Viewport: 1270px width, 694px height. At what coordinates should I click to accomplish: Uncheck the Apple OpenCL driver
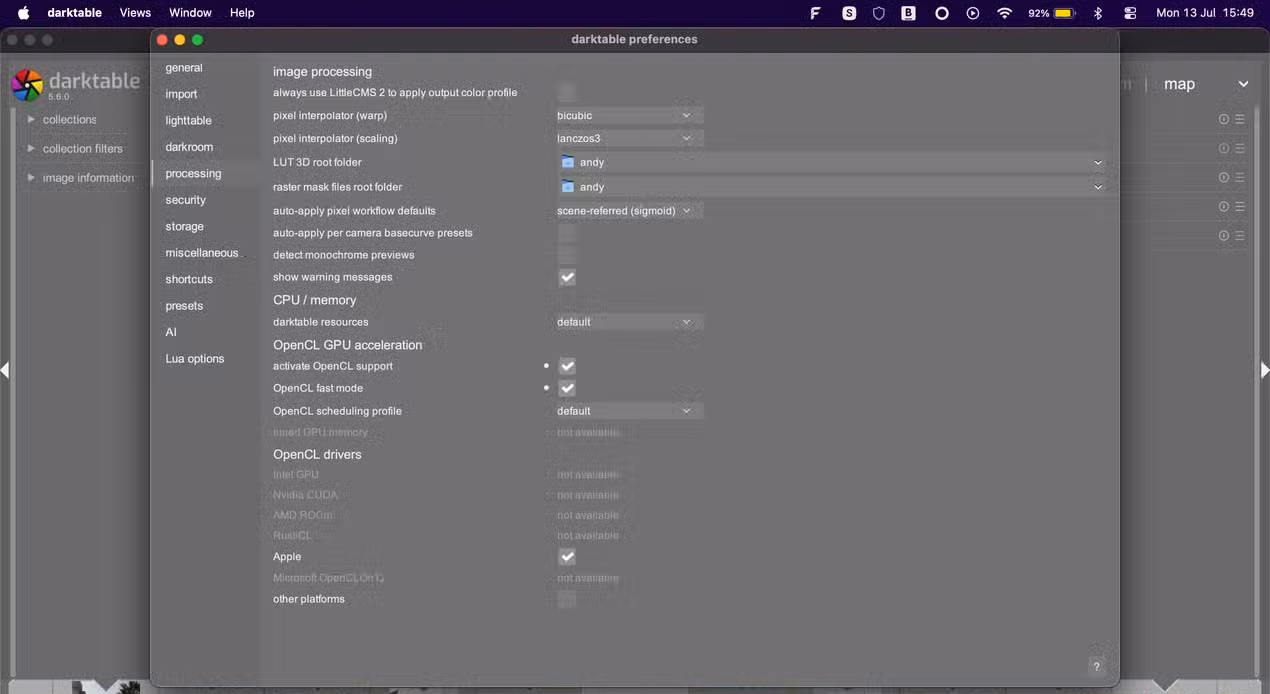click(567, 557)
